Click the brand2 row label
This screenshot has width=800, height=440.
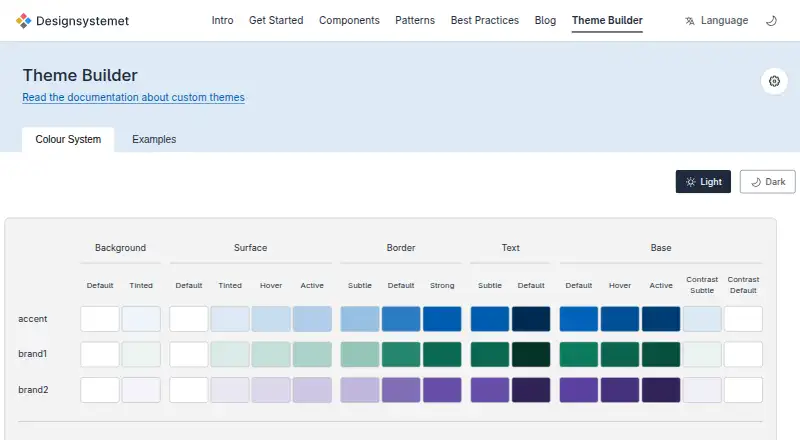[x=33, y=390]
